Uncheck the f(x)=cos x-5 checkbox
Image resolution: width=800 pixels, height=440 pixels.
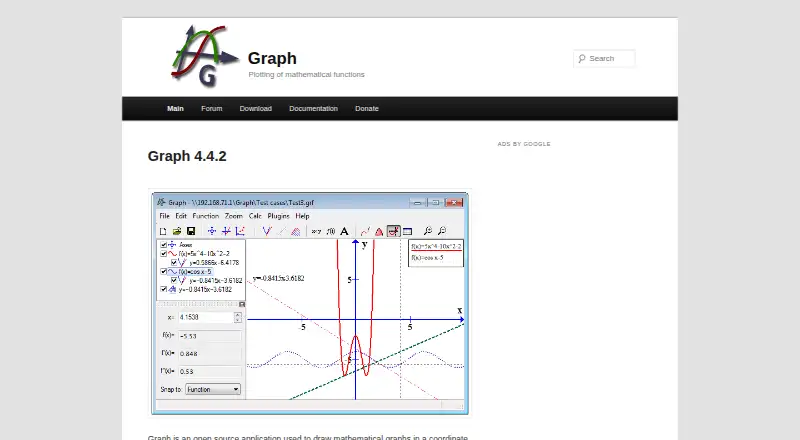(x=164, y=272)
